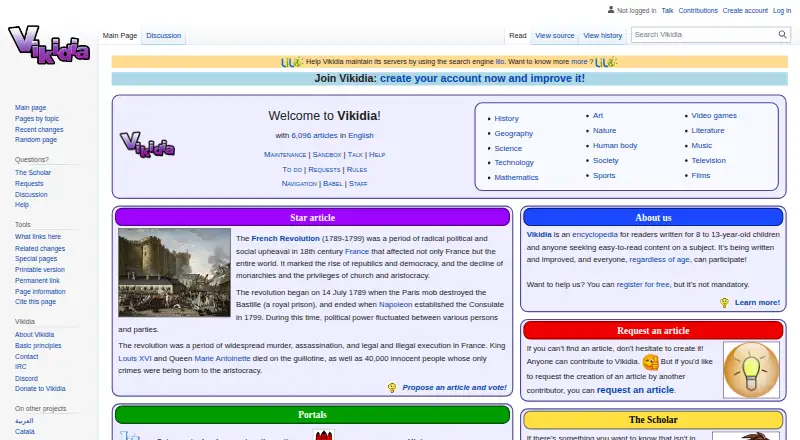Open Recent changes in the sidebar
The height and width of the screenshot is (440, 800).
coord(39,130)
